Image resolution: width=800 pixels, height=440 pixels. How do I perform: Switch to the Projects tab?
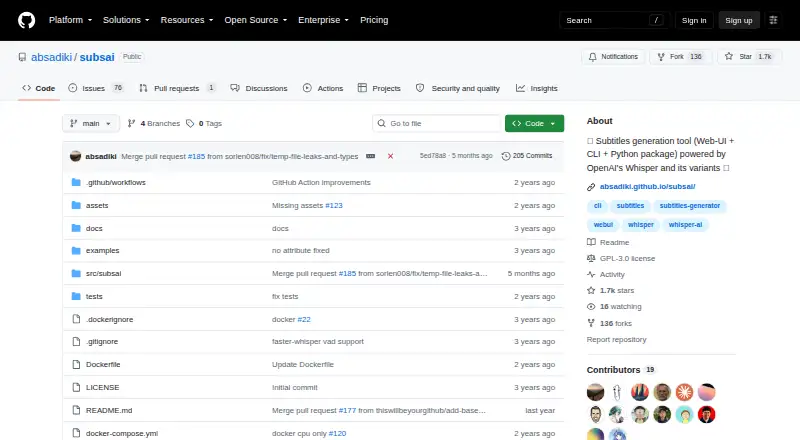pyautogui.click(x=379, y=88)
